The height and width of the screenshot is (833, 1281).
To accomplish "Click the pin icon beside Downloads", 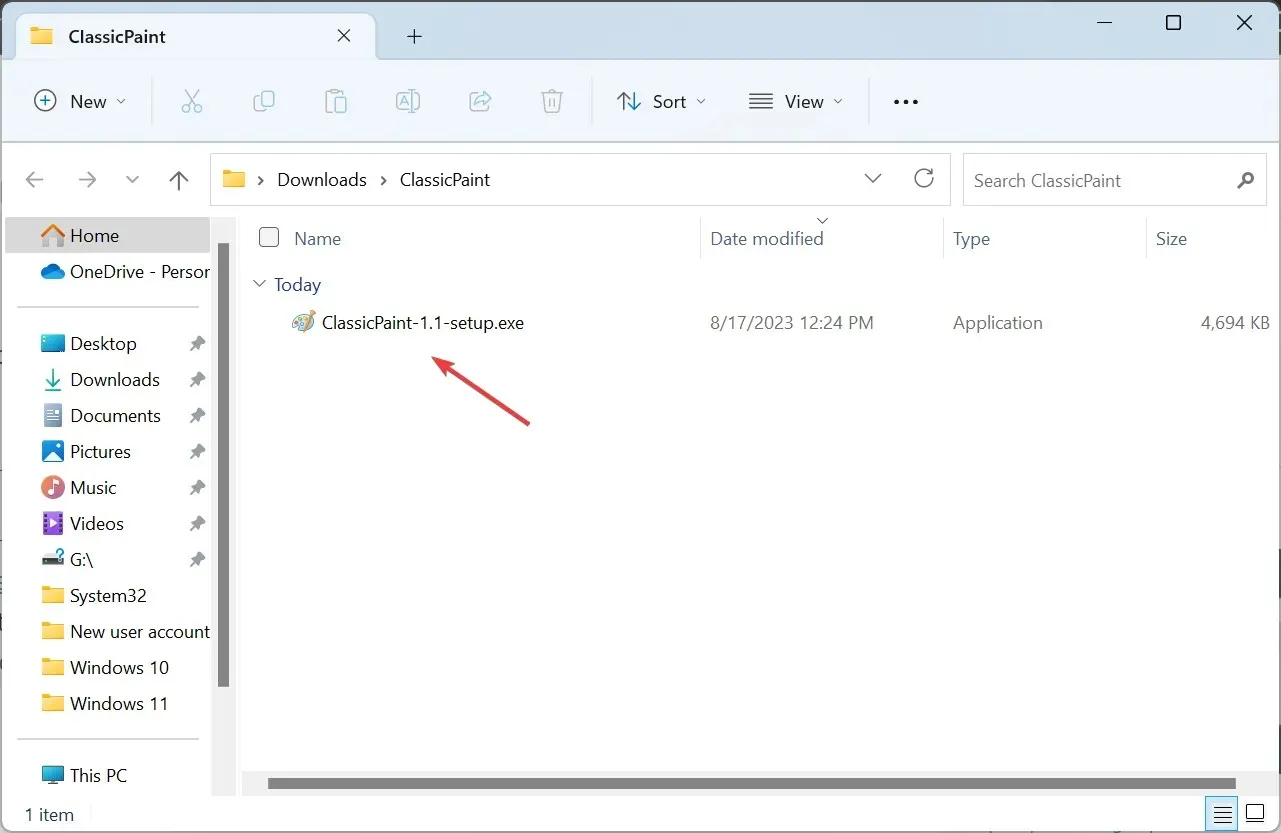I will (x=197, y=380).
